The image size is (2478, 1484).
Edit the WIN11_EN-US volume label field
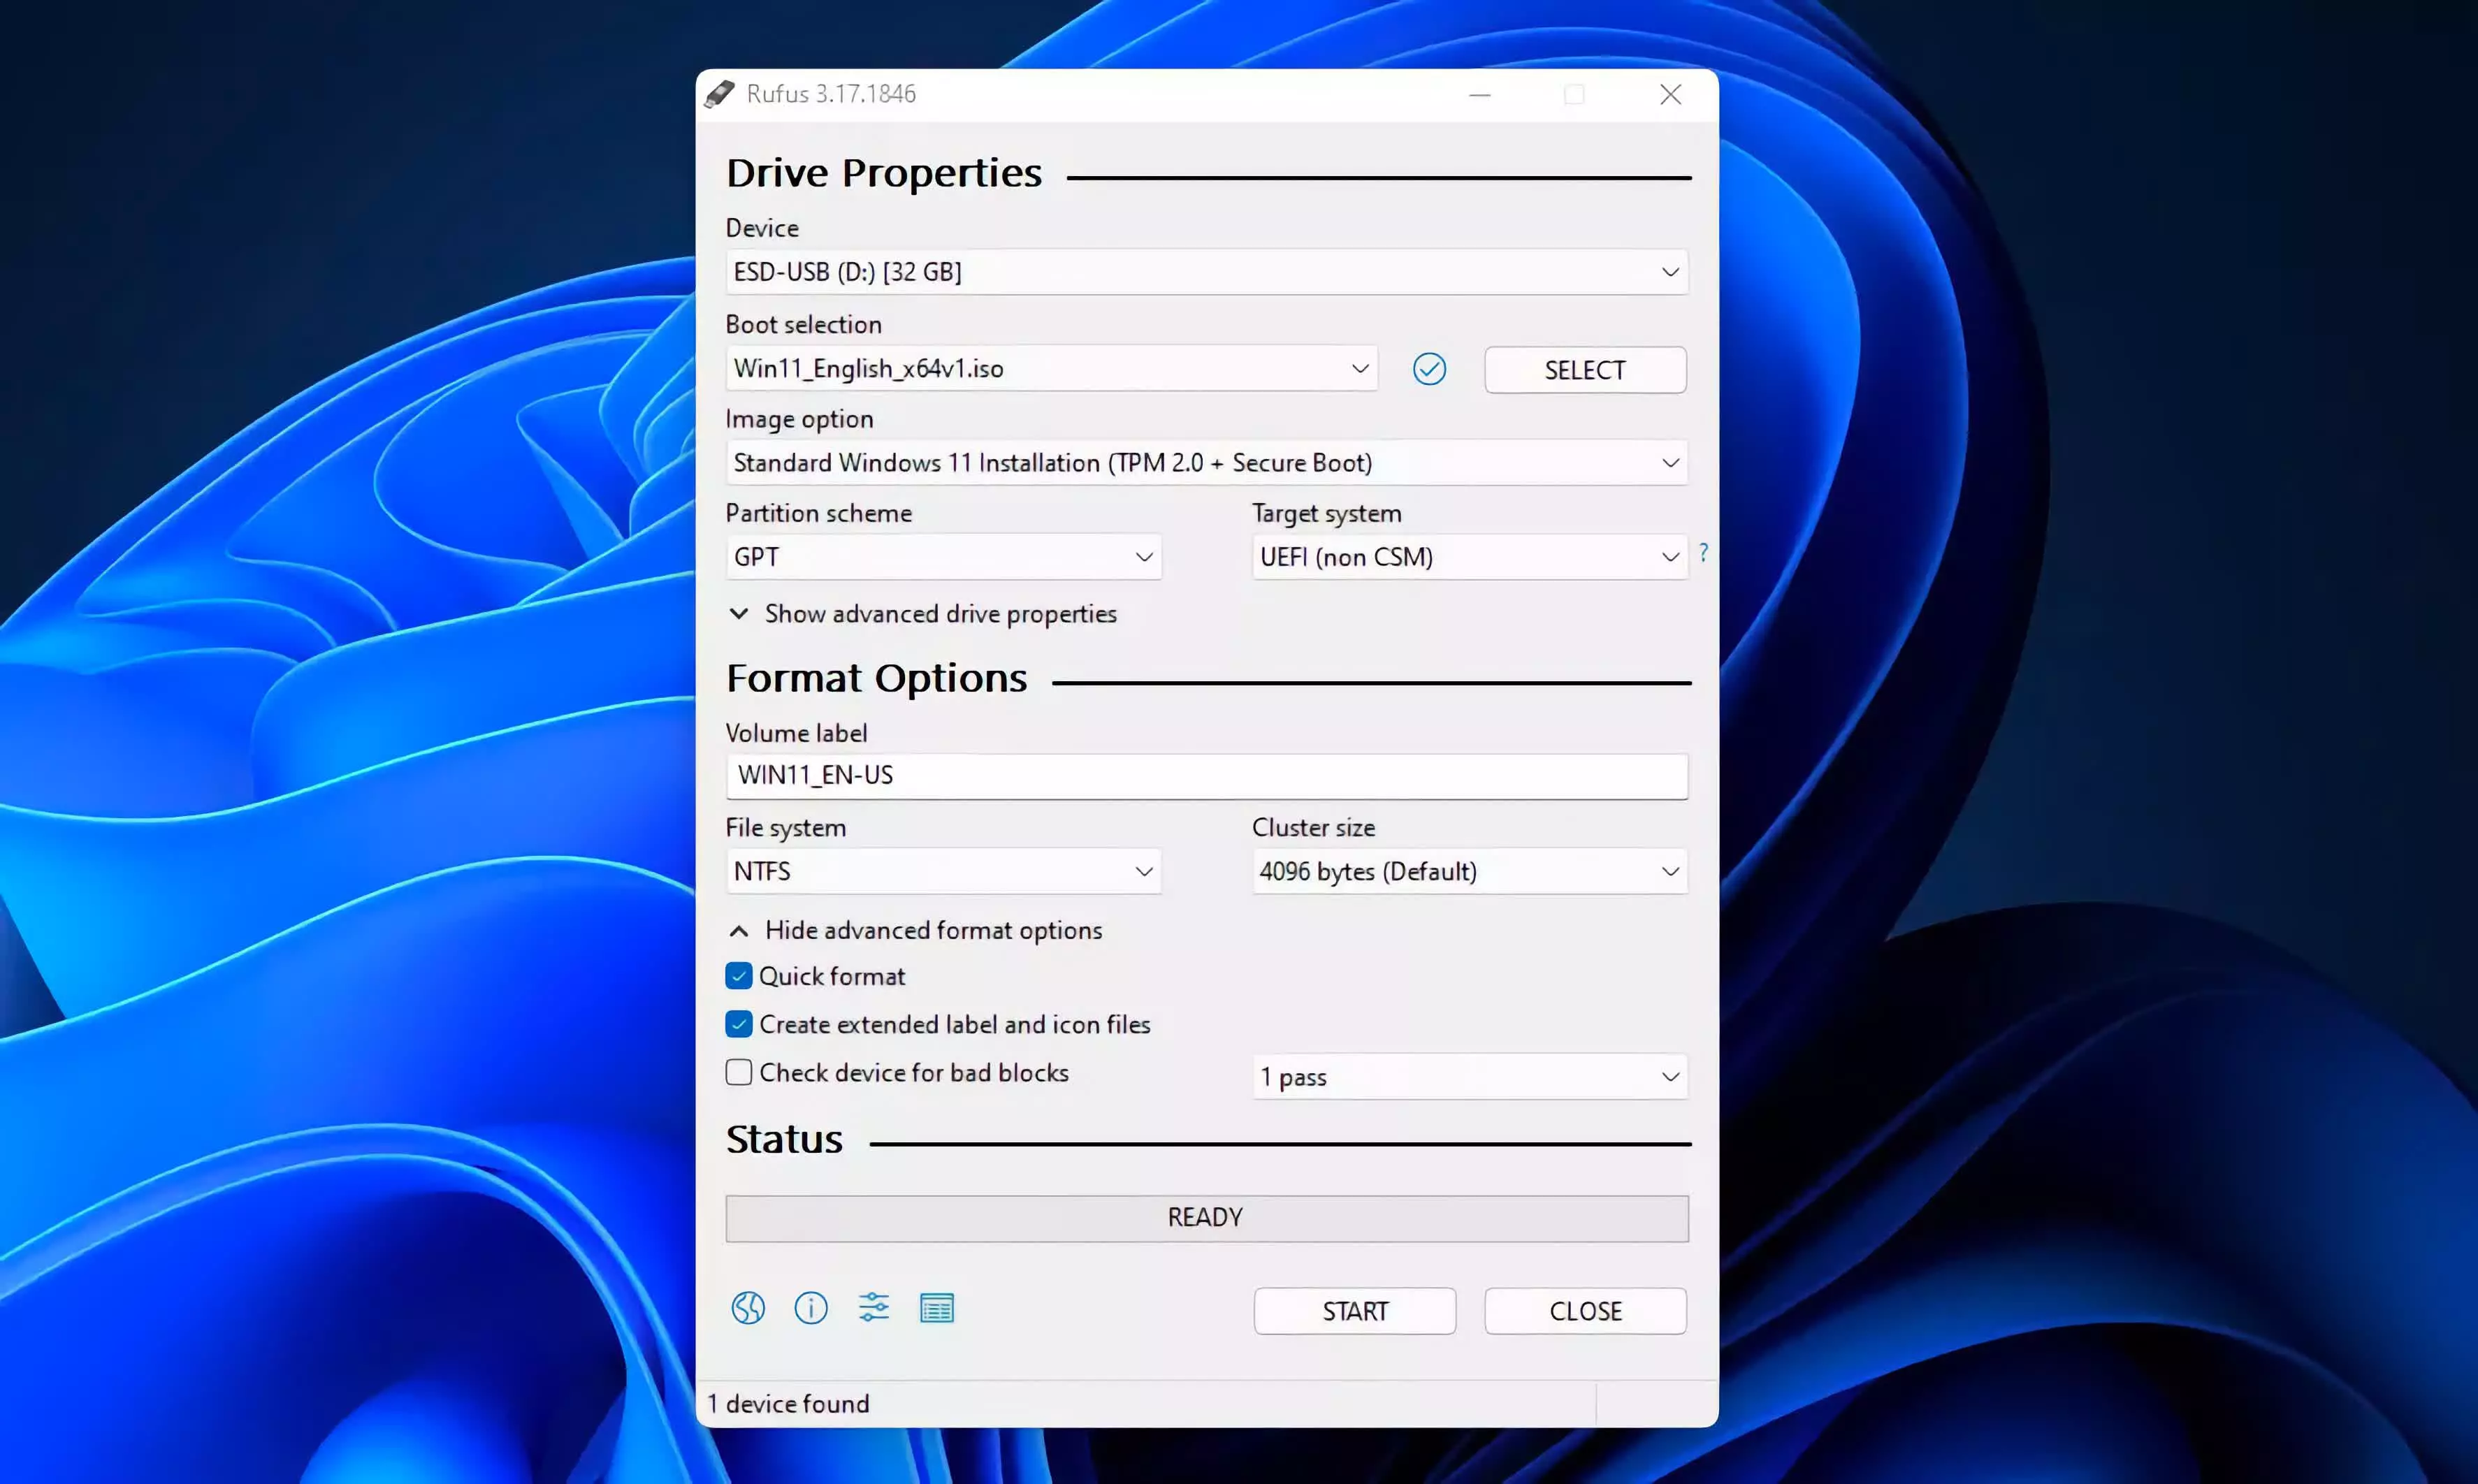(x=1206, y=776)
